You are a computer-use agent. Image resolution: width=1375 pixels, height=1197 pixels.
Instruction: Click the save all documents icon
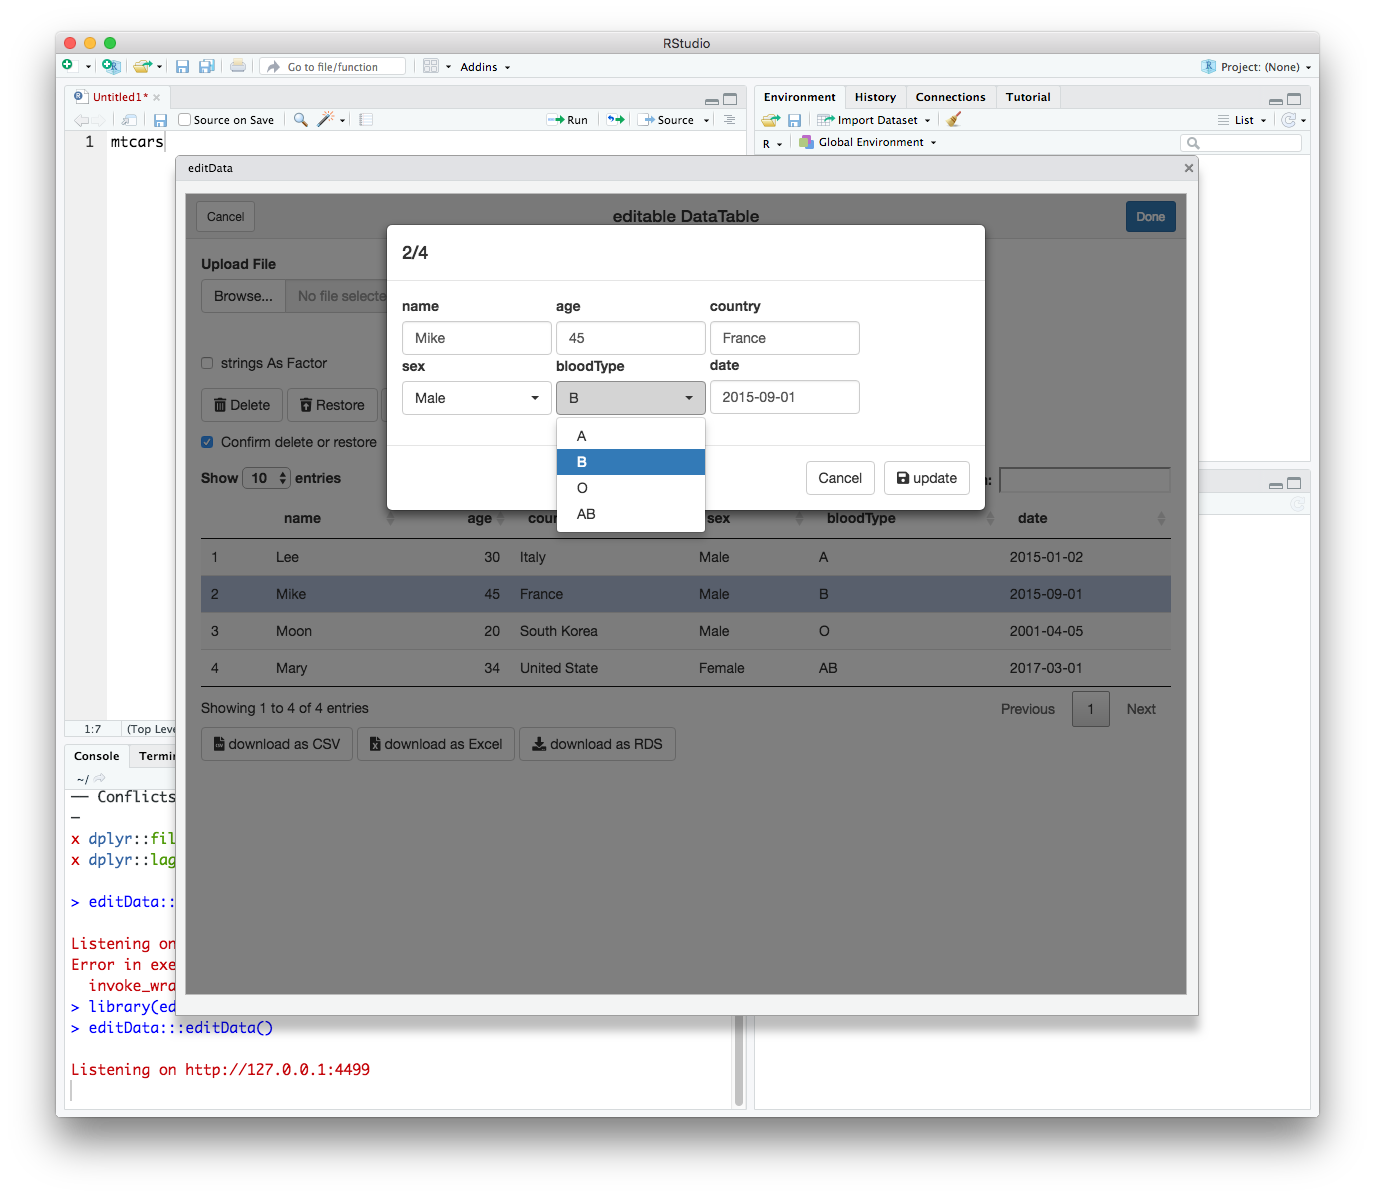207,66
